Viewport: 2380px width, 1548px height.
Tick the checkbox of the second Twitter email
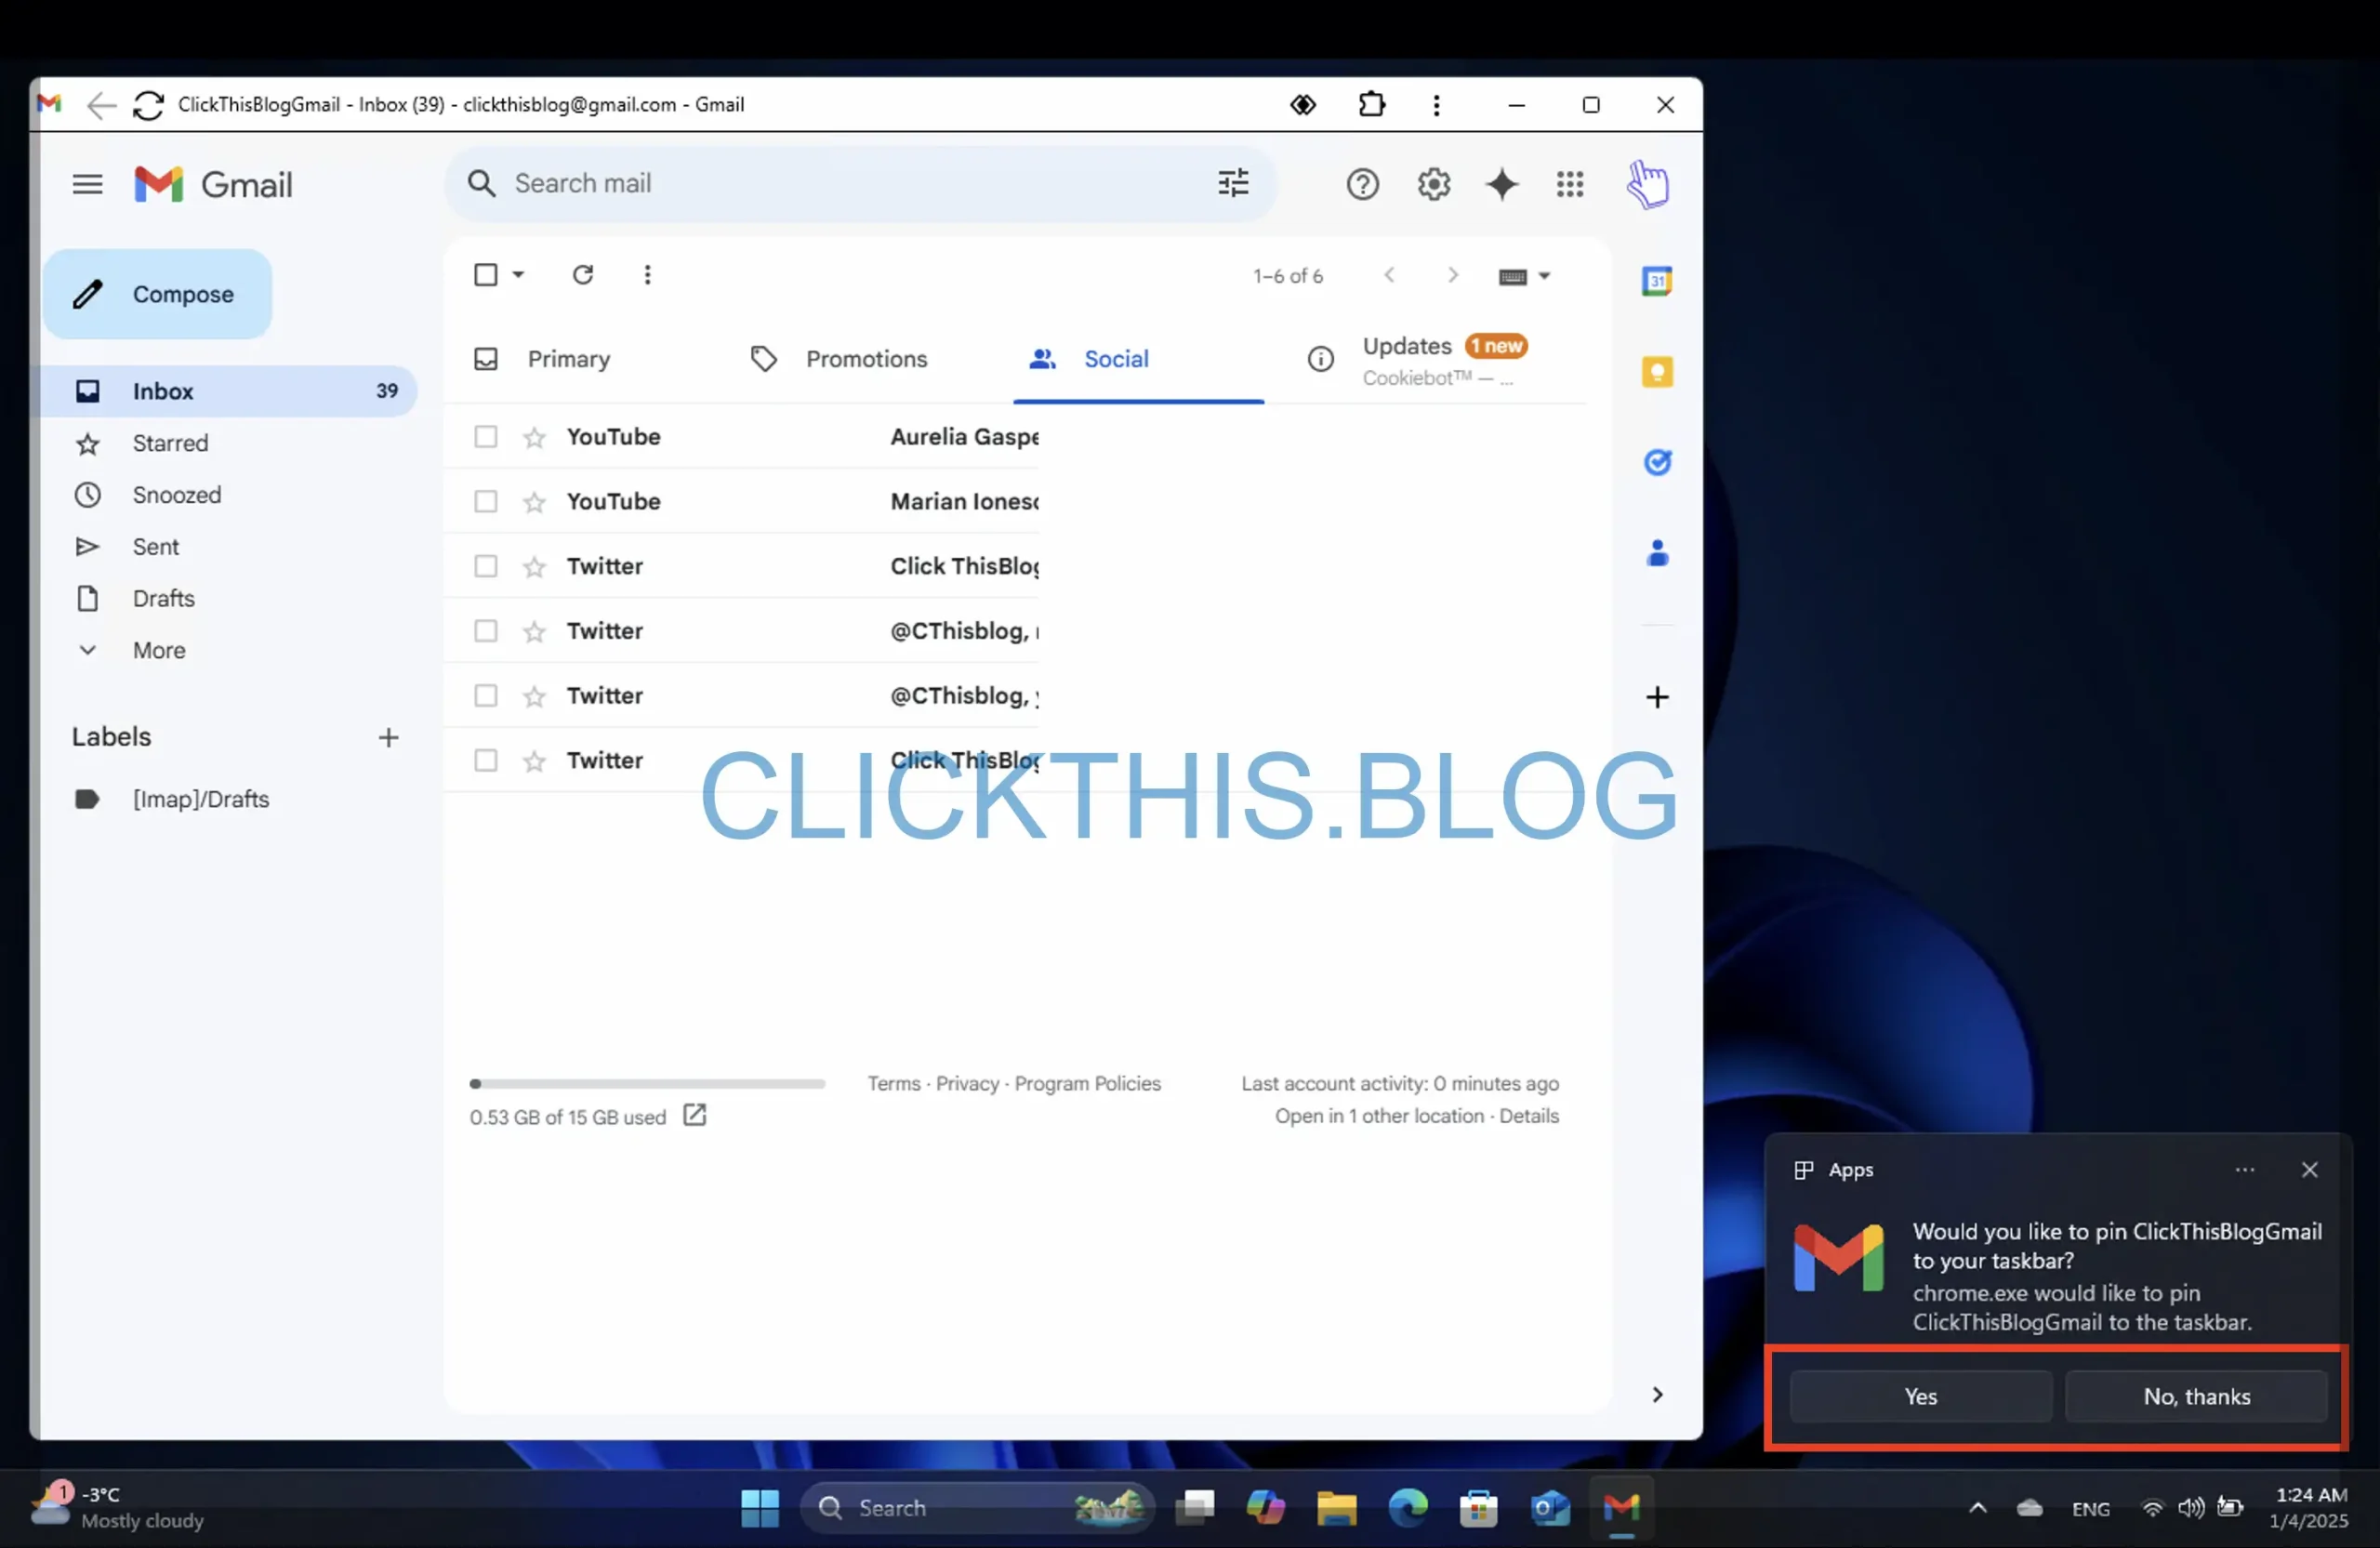[486, 631]
